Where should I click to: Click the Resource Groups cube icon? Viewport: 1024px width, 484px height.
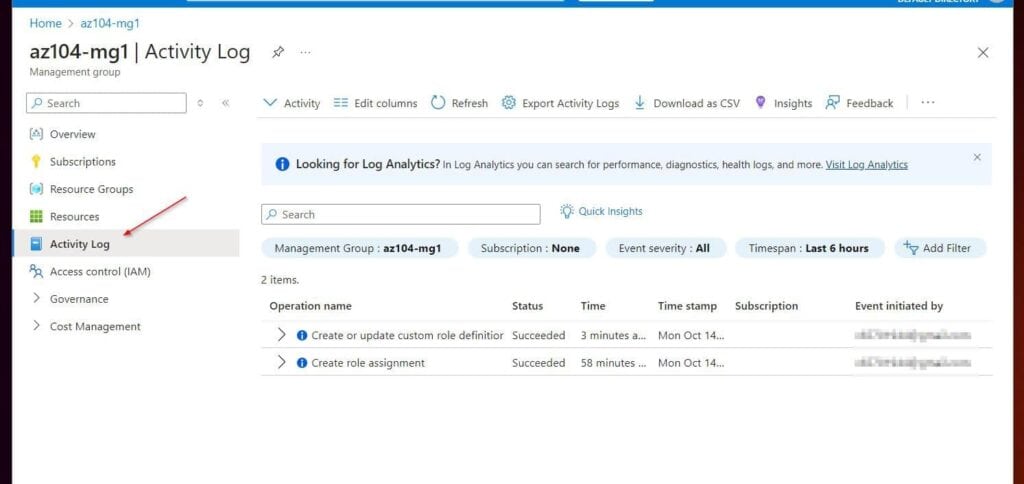click(x=37, y=189)
